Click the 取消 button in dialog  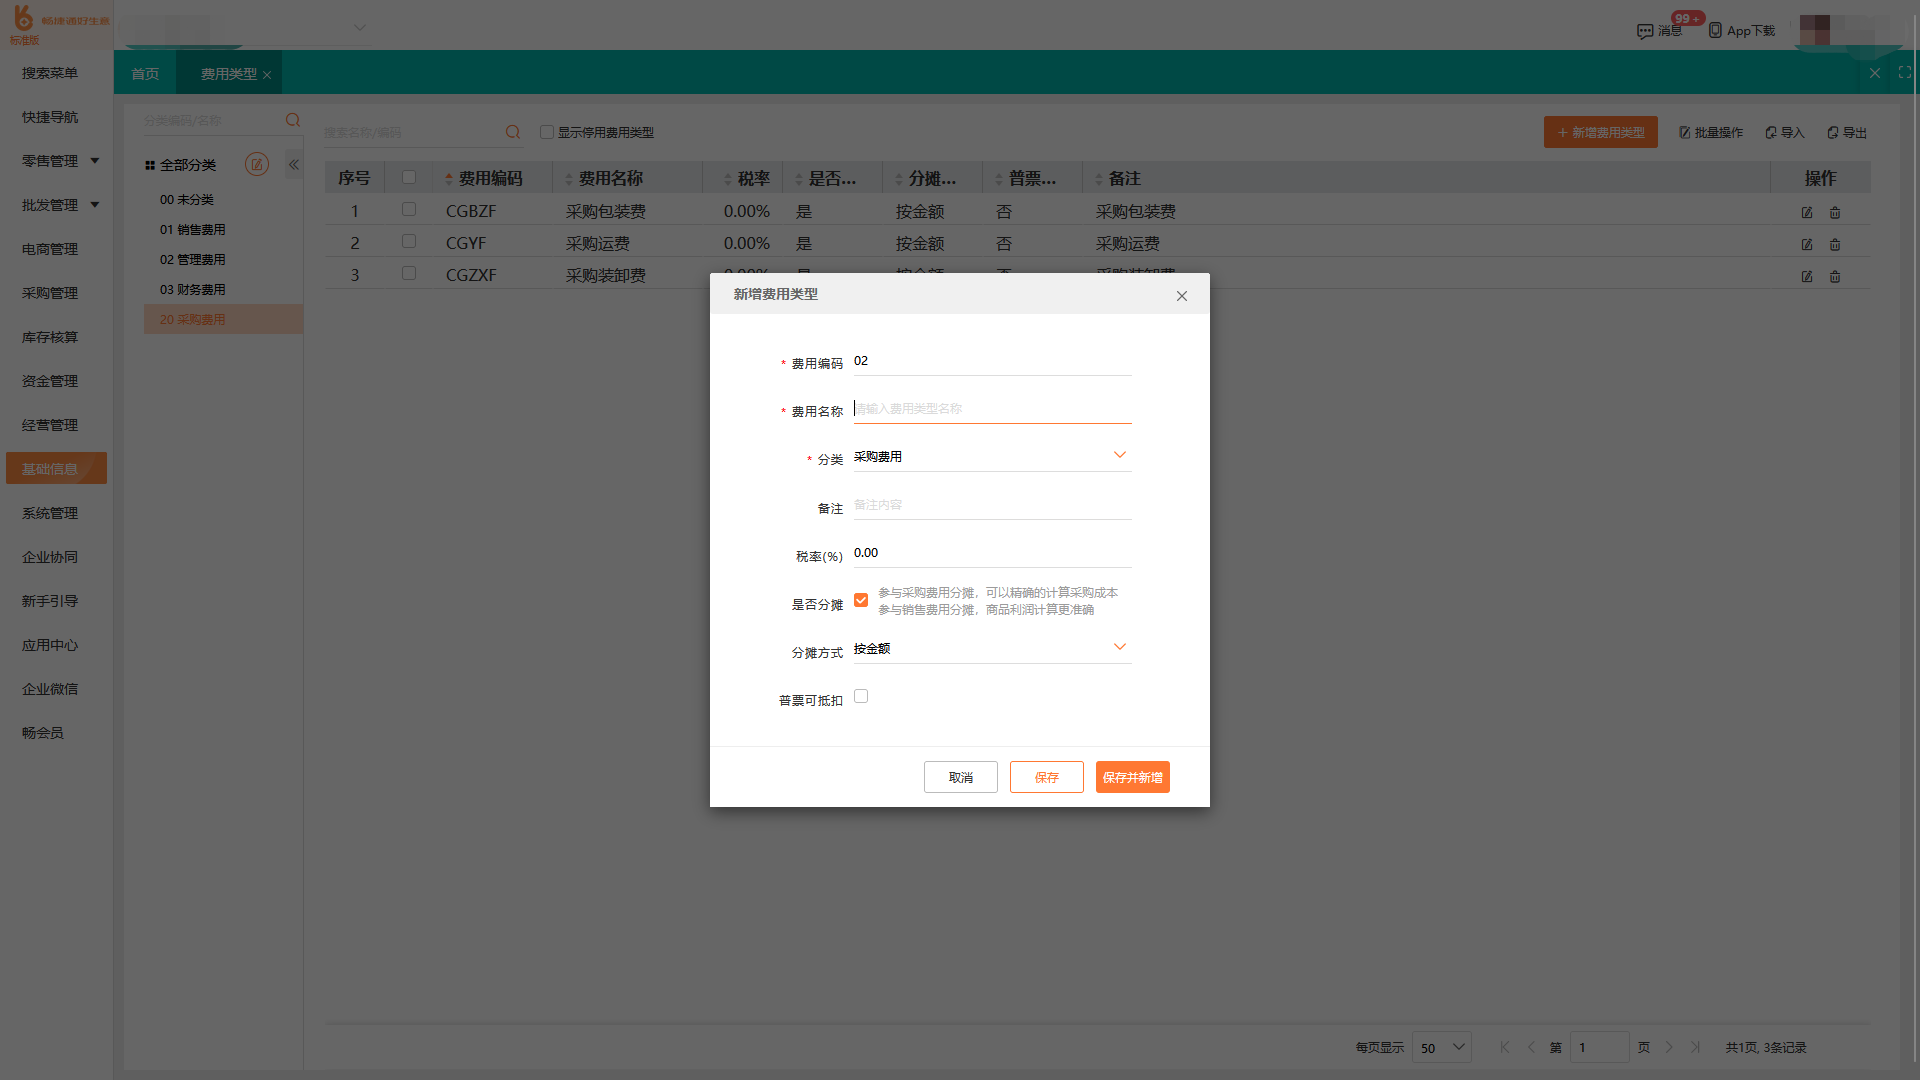(960, 777)
